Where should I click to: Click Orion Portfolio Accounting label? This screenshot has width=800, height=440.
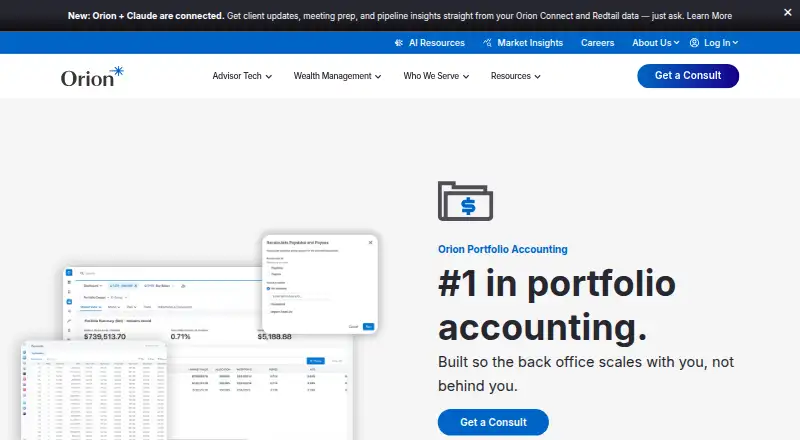(x=503, y=249)
